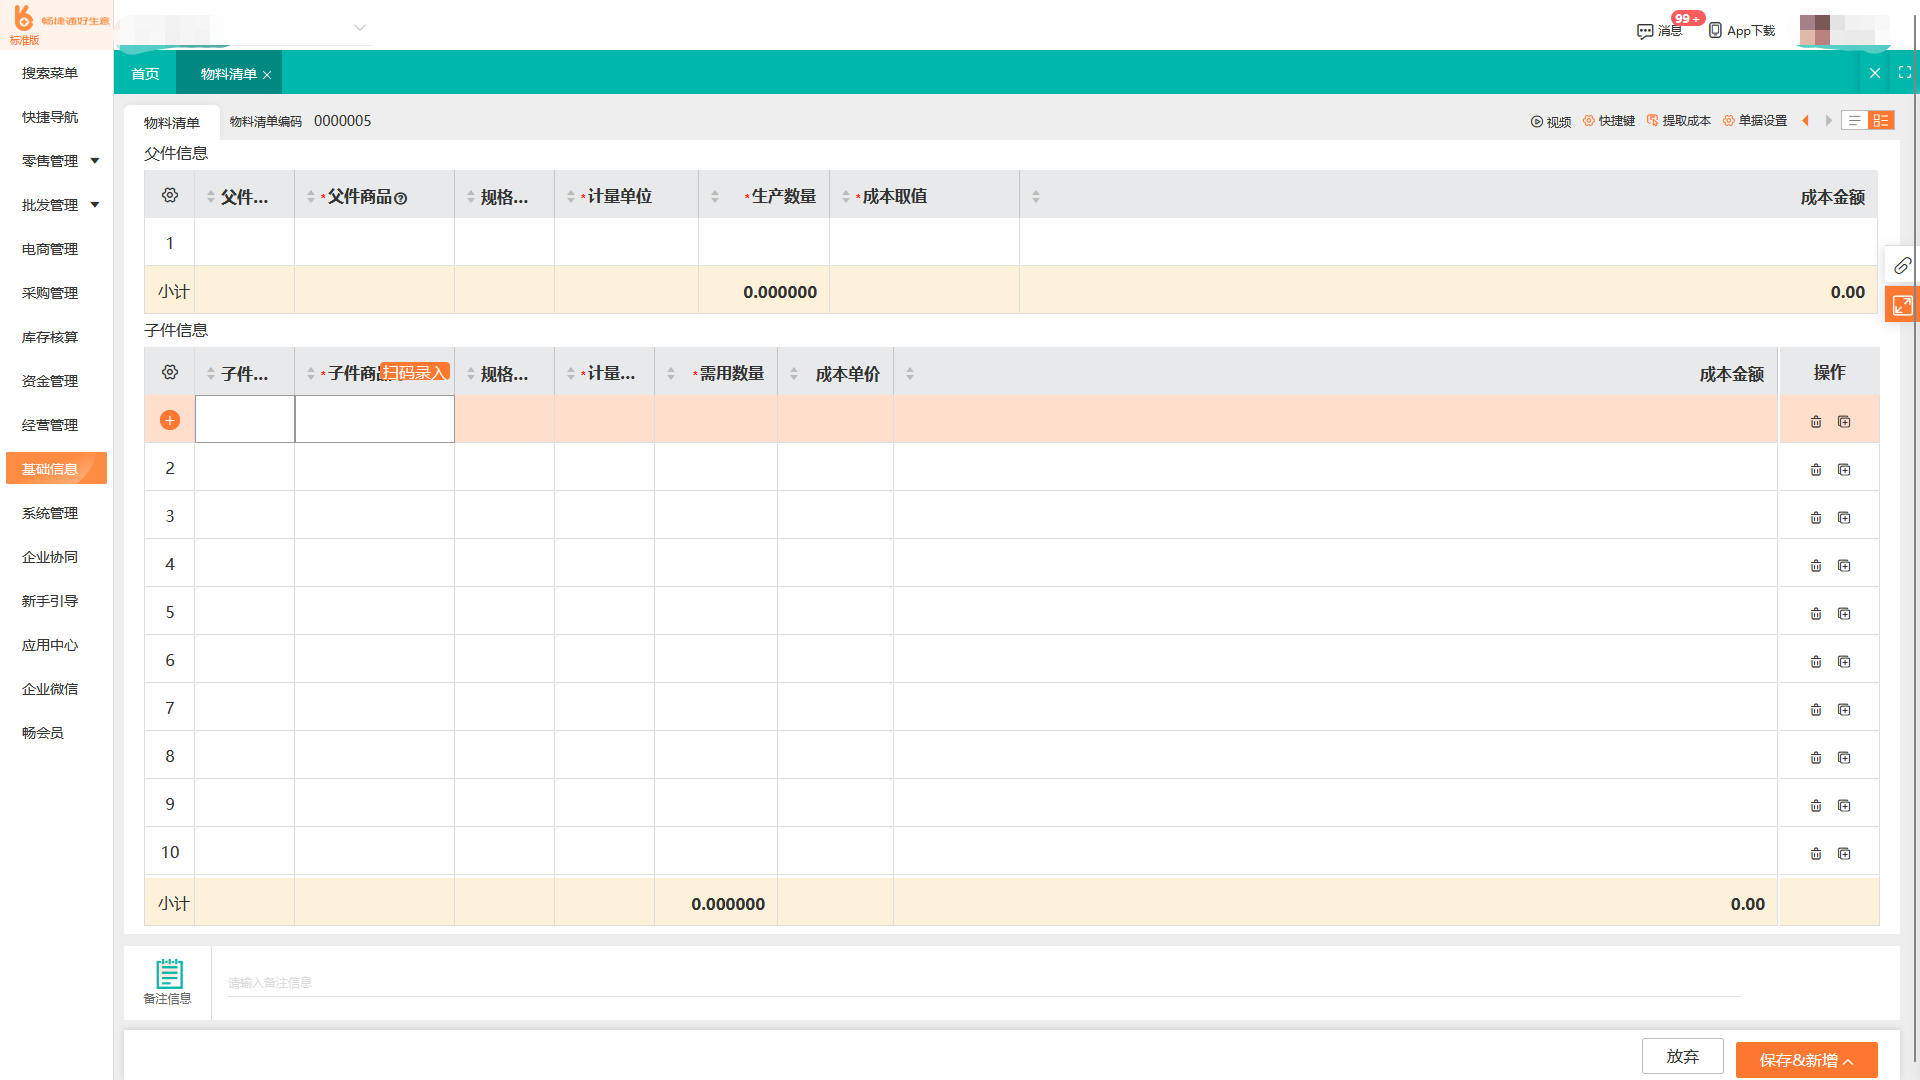The height and width of the screenshot is (1080, 1920).
Task: Click 子件商品 child product input in row 1
Action: [376, 421]
